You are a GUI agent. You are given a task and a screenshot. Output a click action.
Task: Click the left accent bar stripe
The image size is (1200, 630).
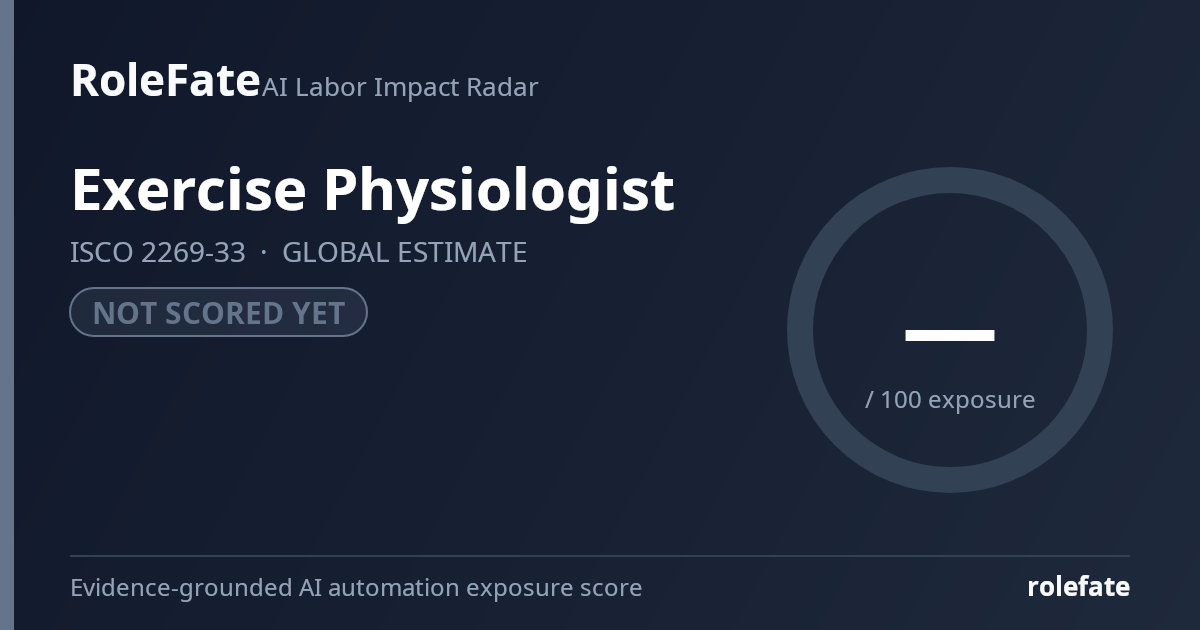tap(7, 315)
